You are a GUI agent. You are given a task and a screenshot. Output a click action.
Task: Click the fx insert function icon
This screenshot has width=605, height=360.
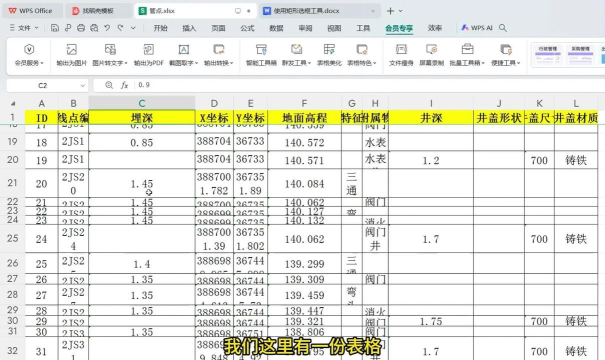124,85
